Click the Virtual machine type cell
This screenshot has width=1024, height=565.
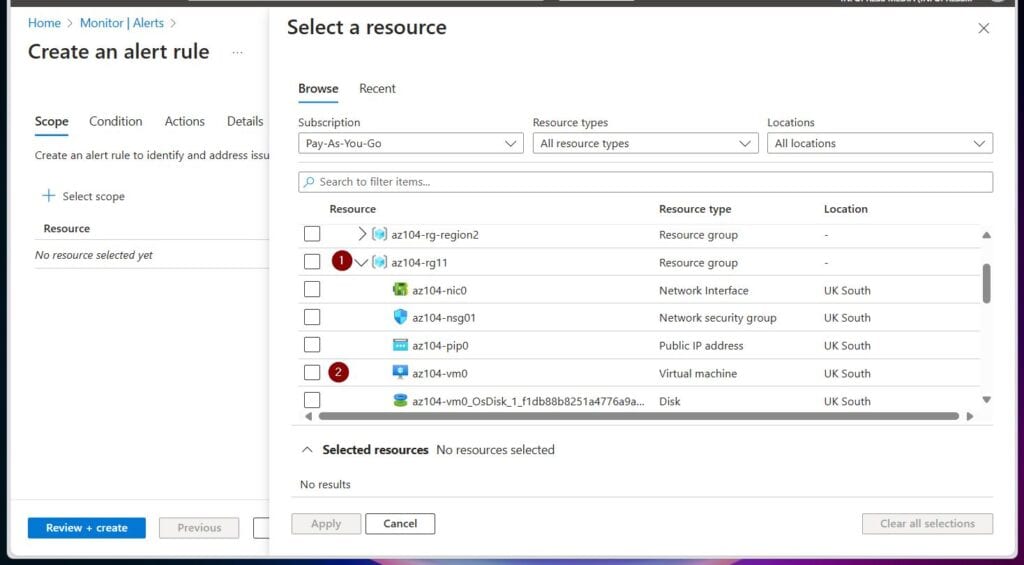coord(698,374)
